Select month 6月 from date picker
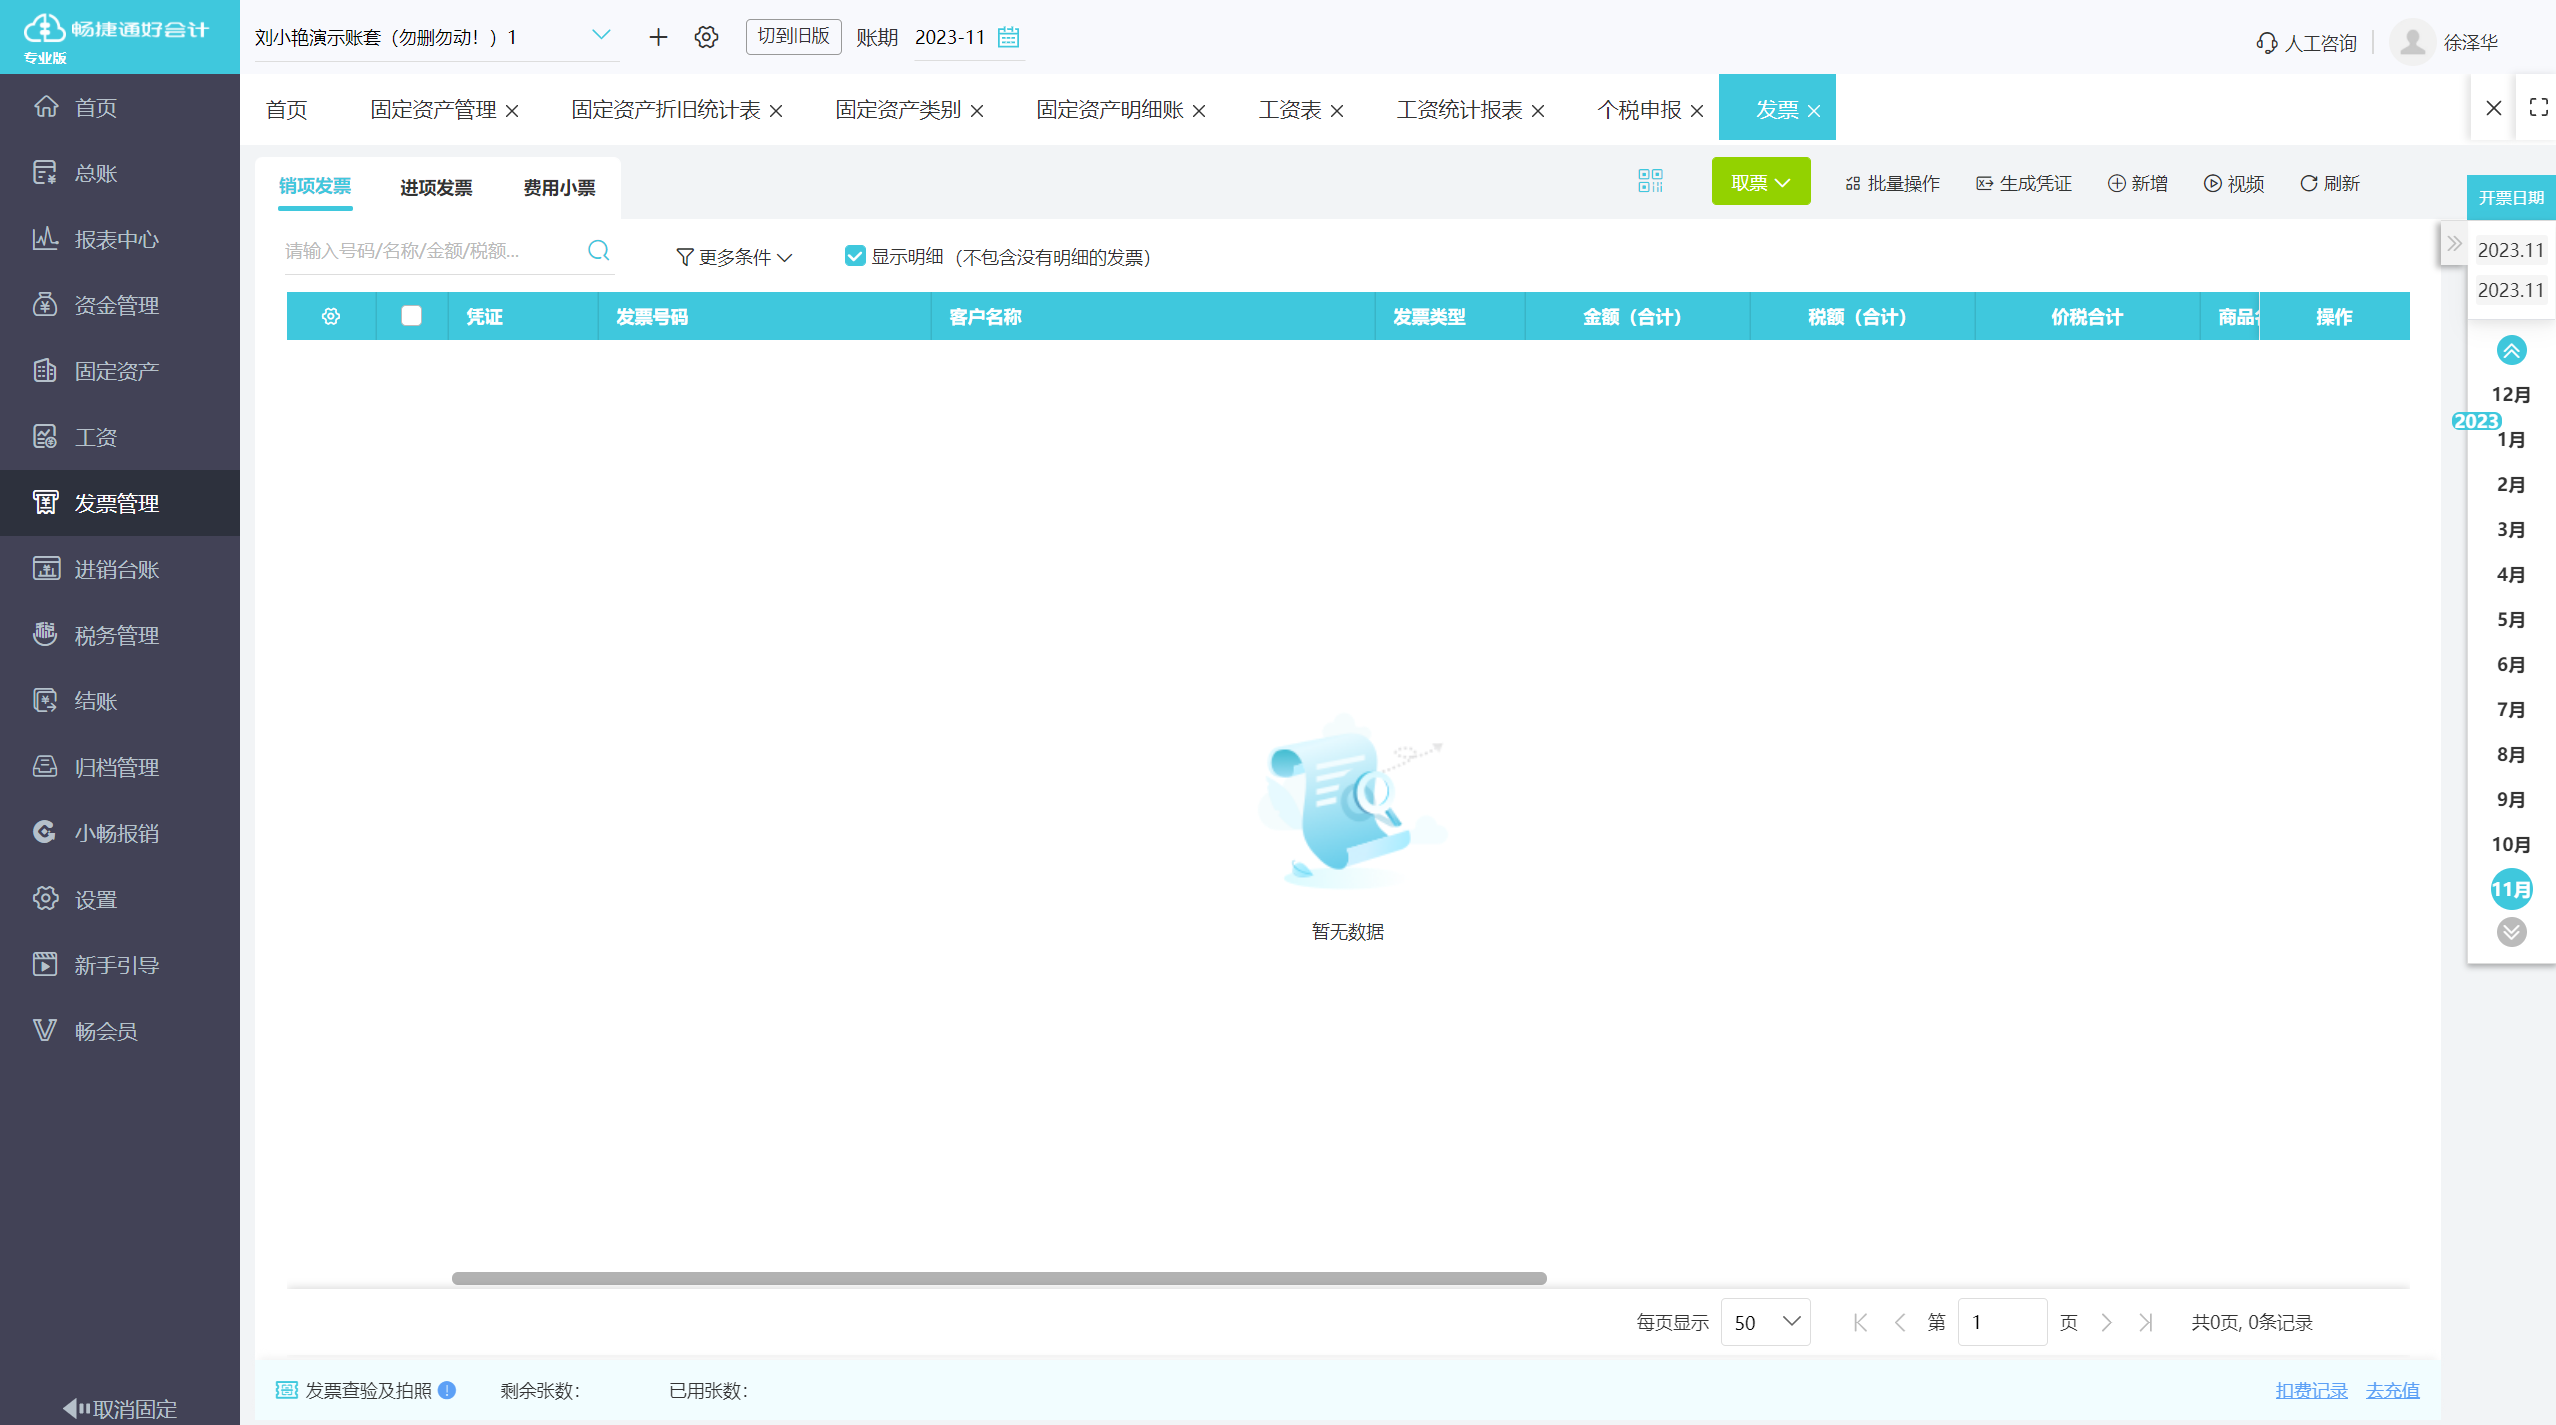 click(2512, 663)
